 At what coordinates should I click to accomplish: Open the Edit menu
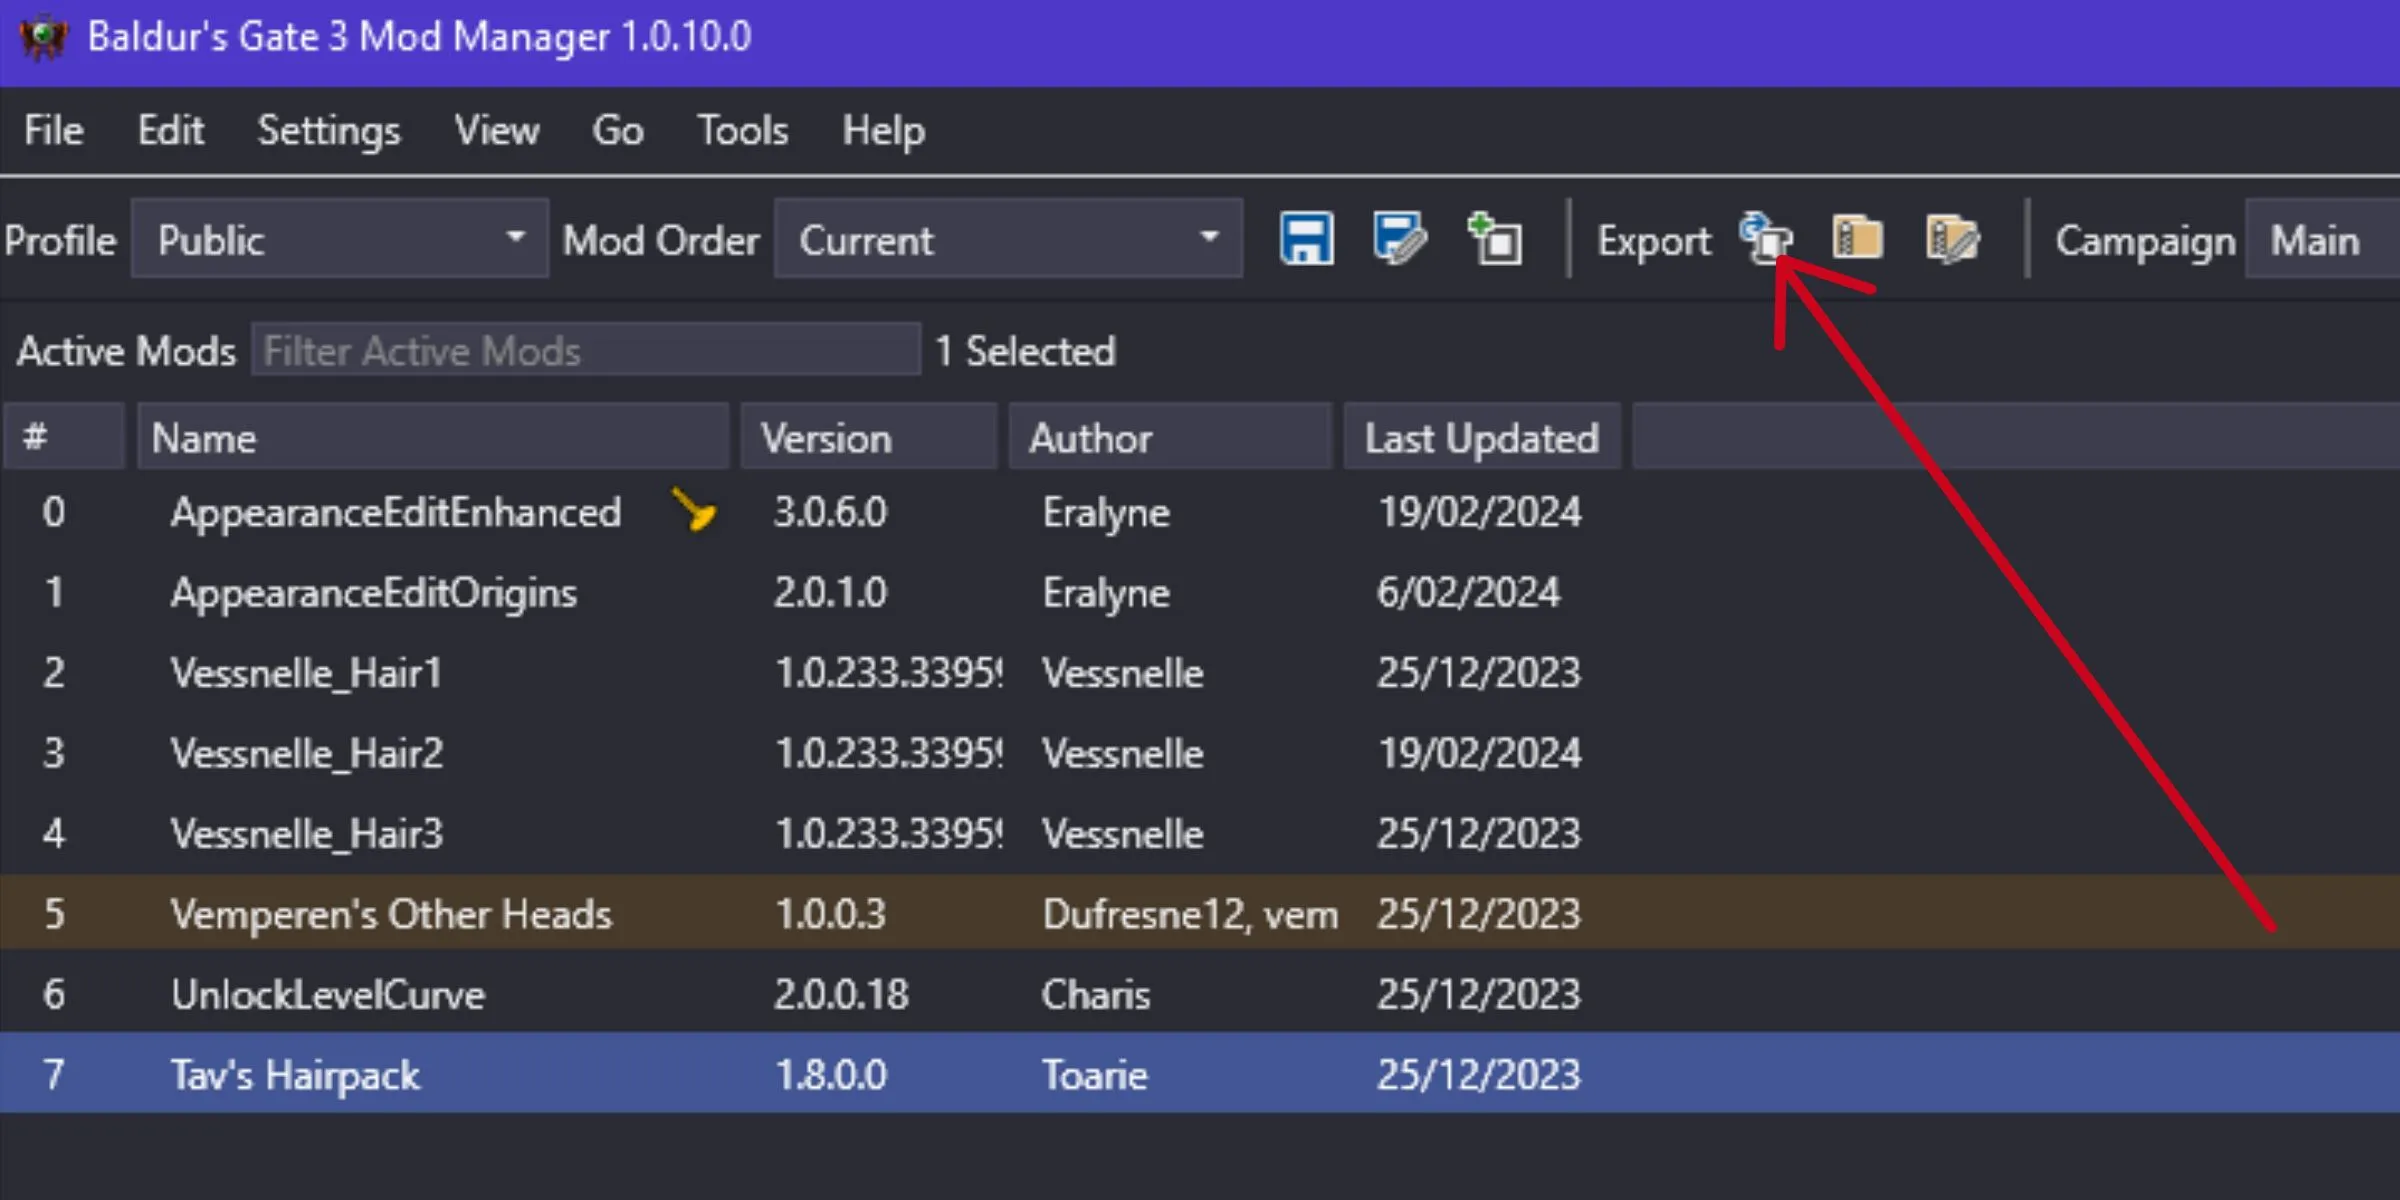170,130
